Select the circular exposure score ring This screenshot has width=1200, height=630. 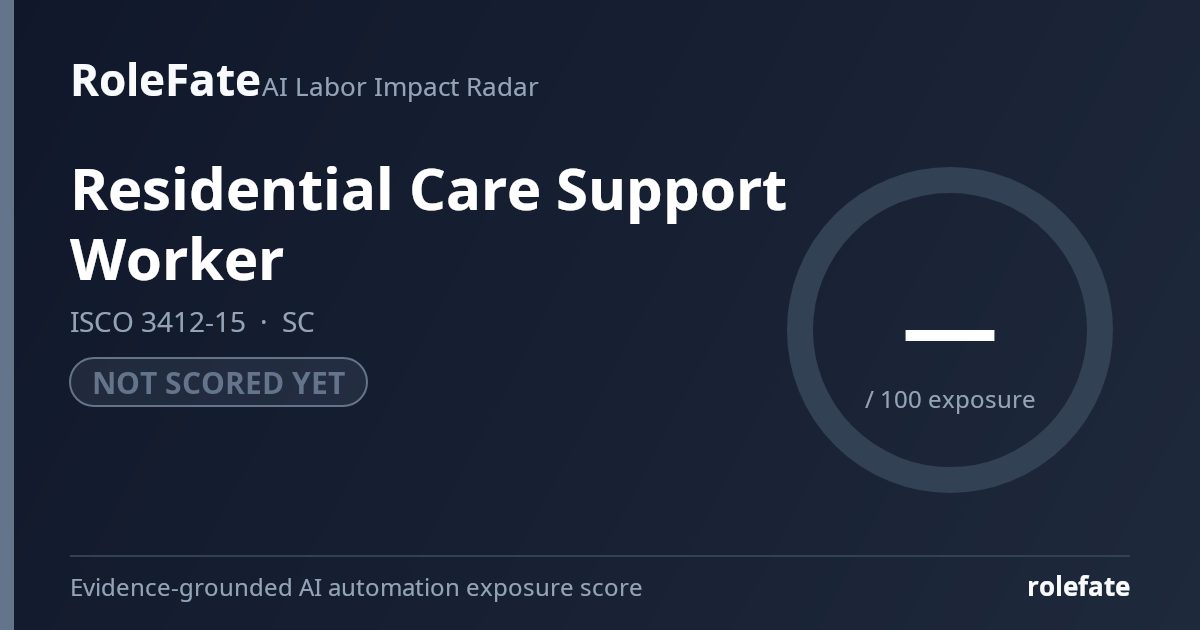pyautogui.click(x=950, y=330)
